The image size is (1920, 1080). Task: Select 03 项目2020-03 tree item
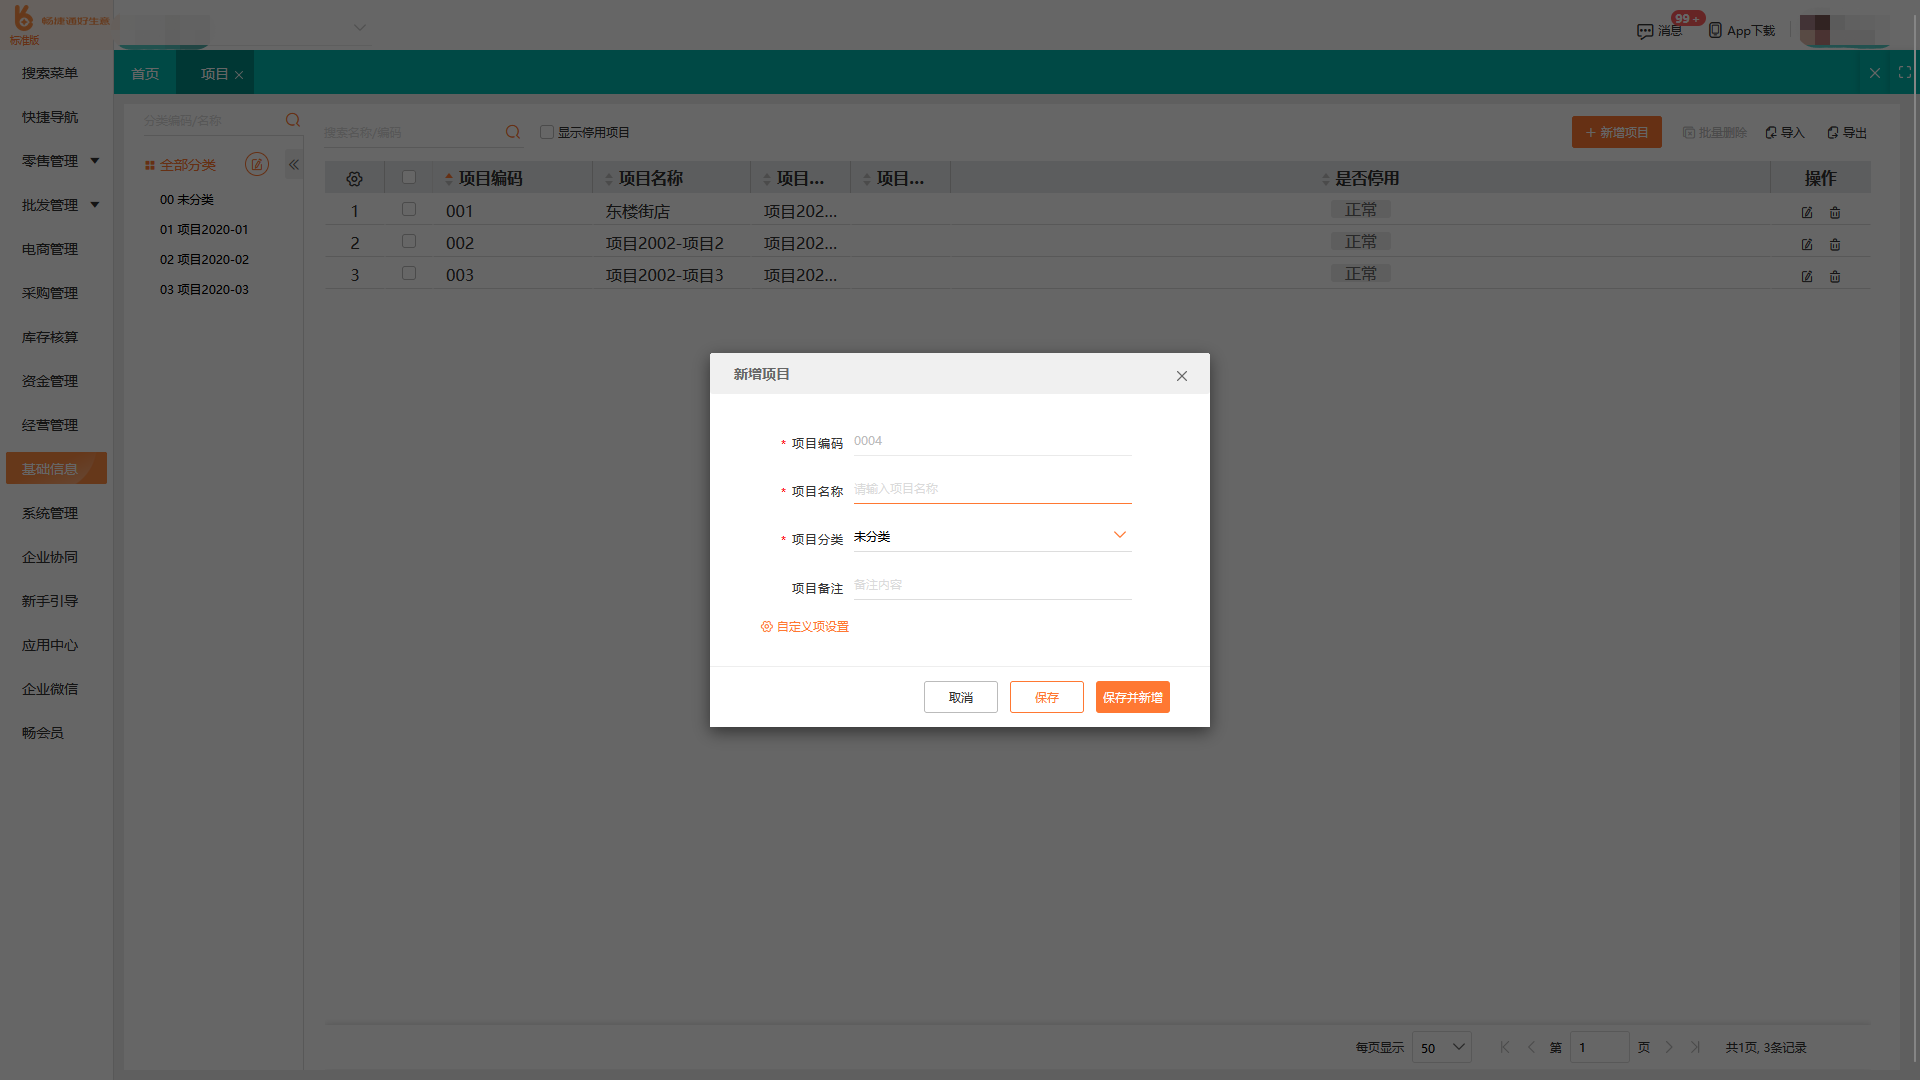pos(204,289)
